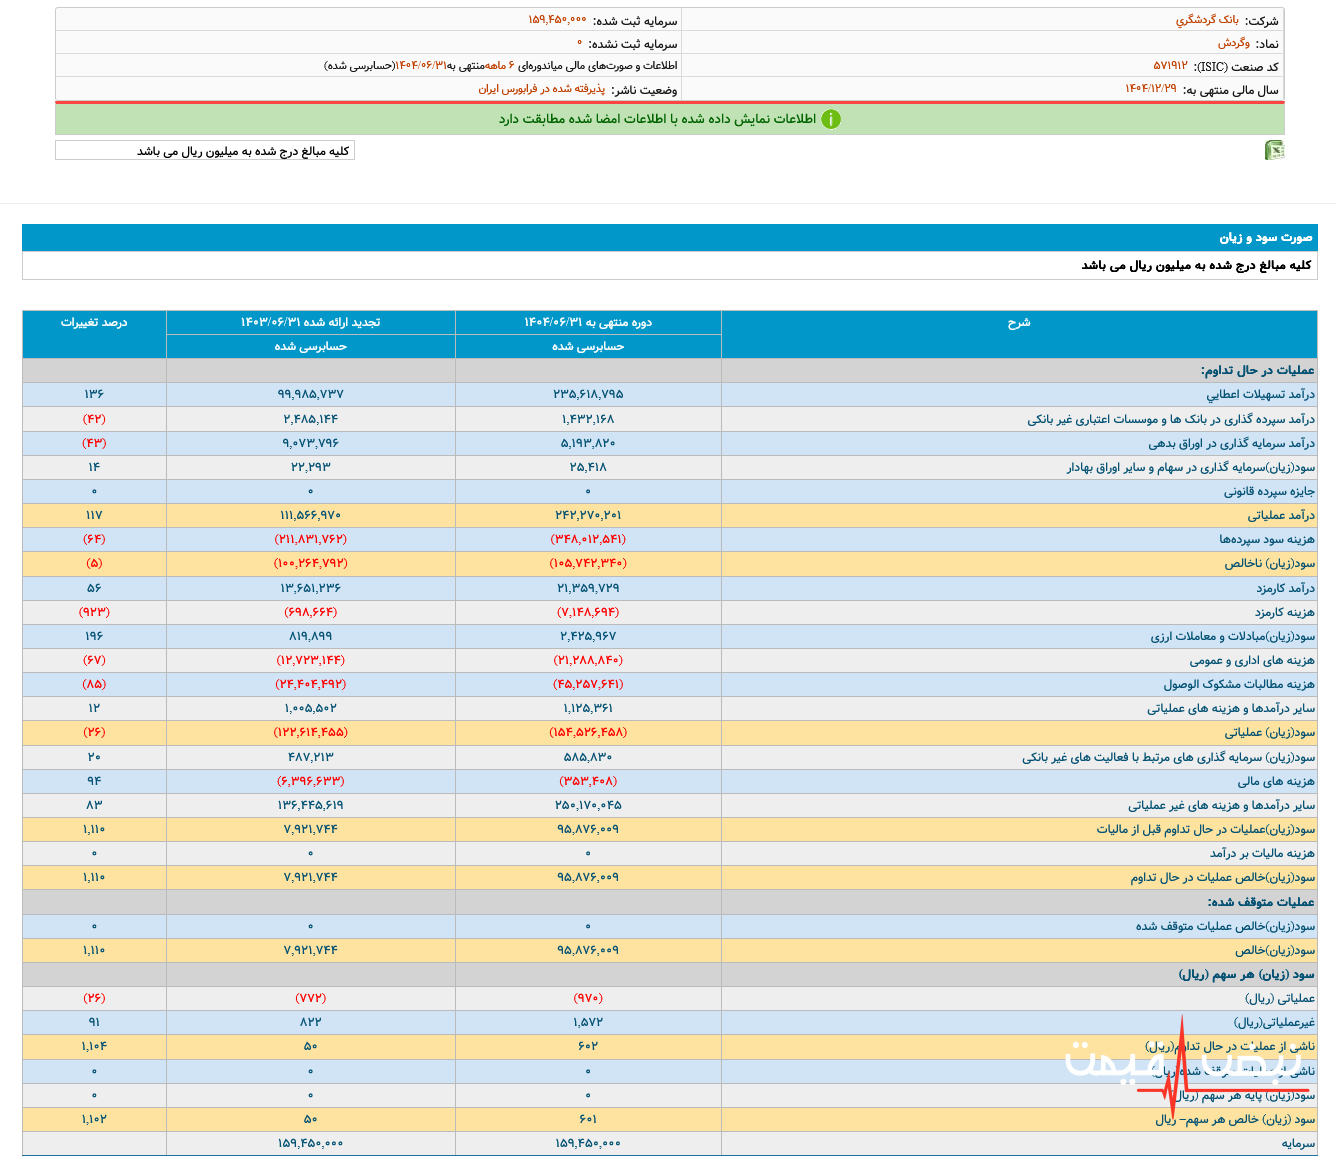Select the درآمد تسهیلات اعطایي row label
The height and width of the screenshot is (1162, 1336).
pos(1260,395)
